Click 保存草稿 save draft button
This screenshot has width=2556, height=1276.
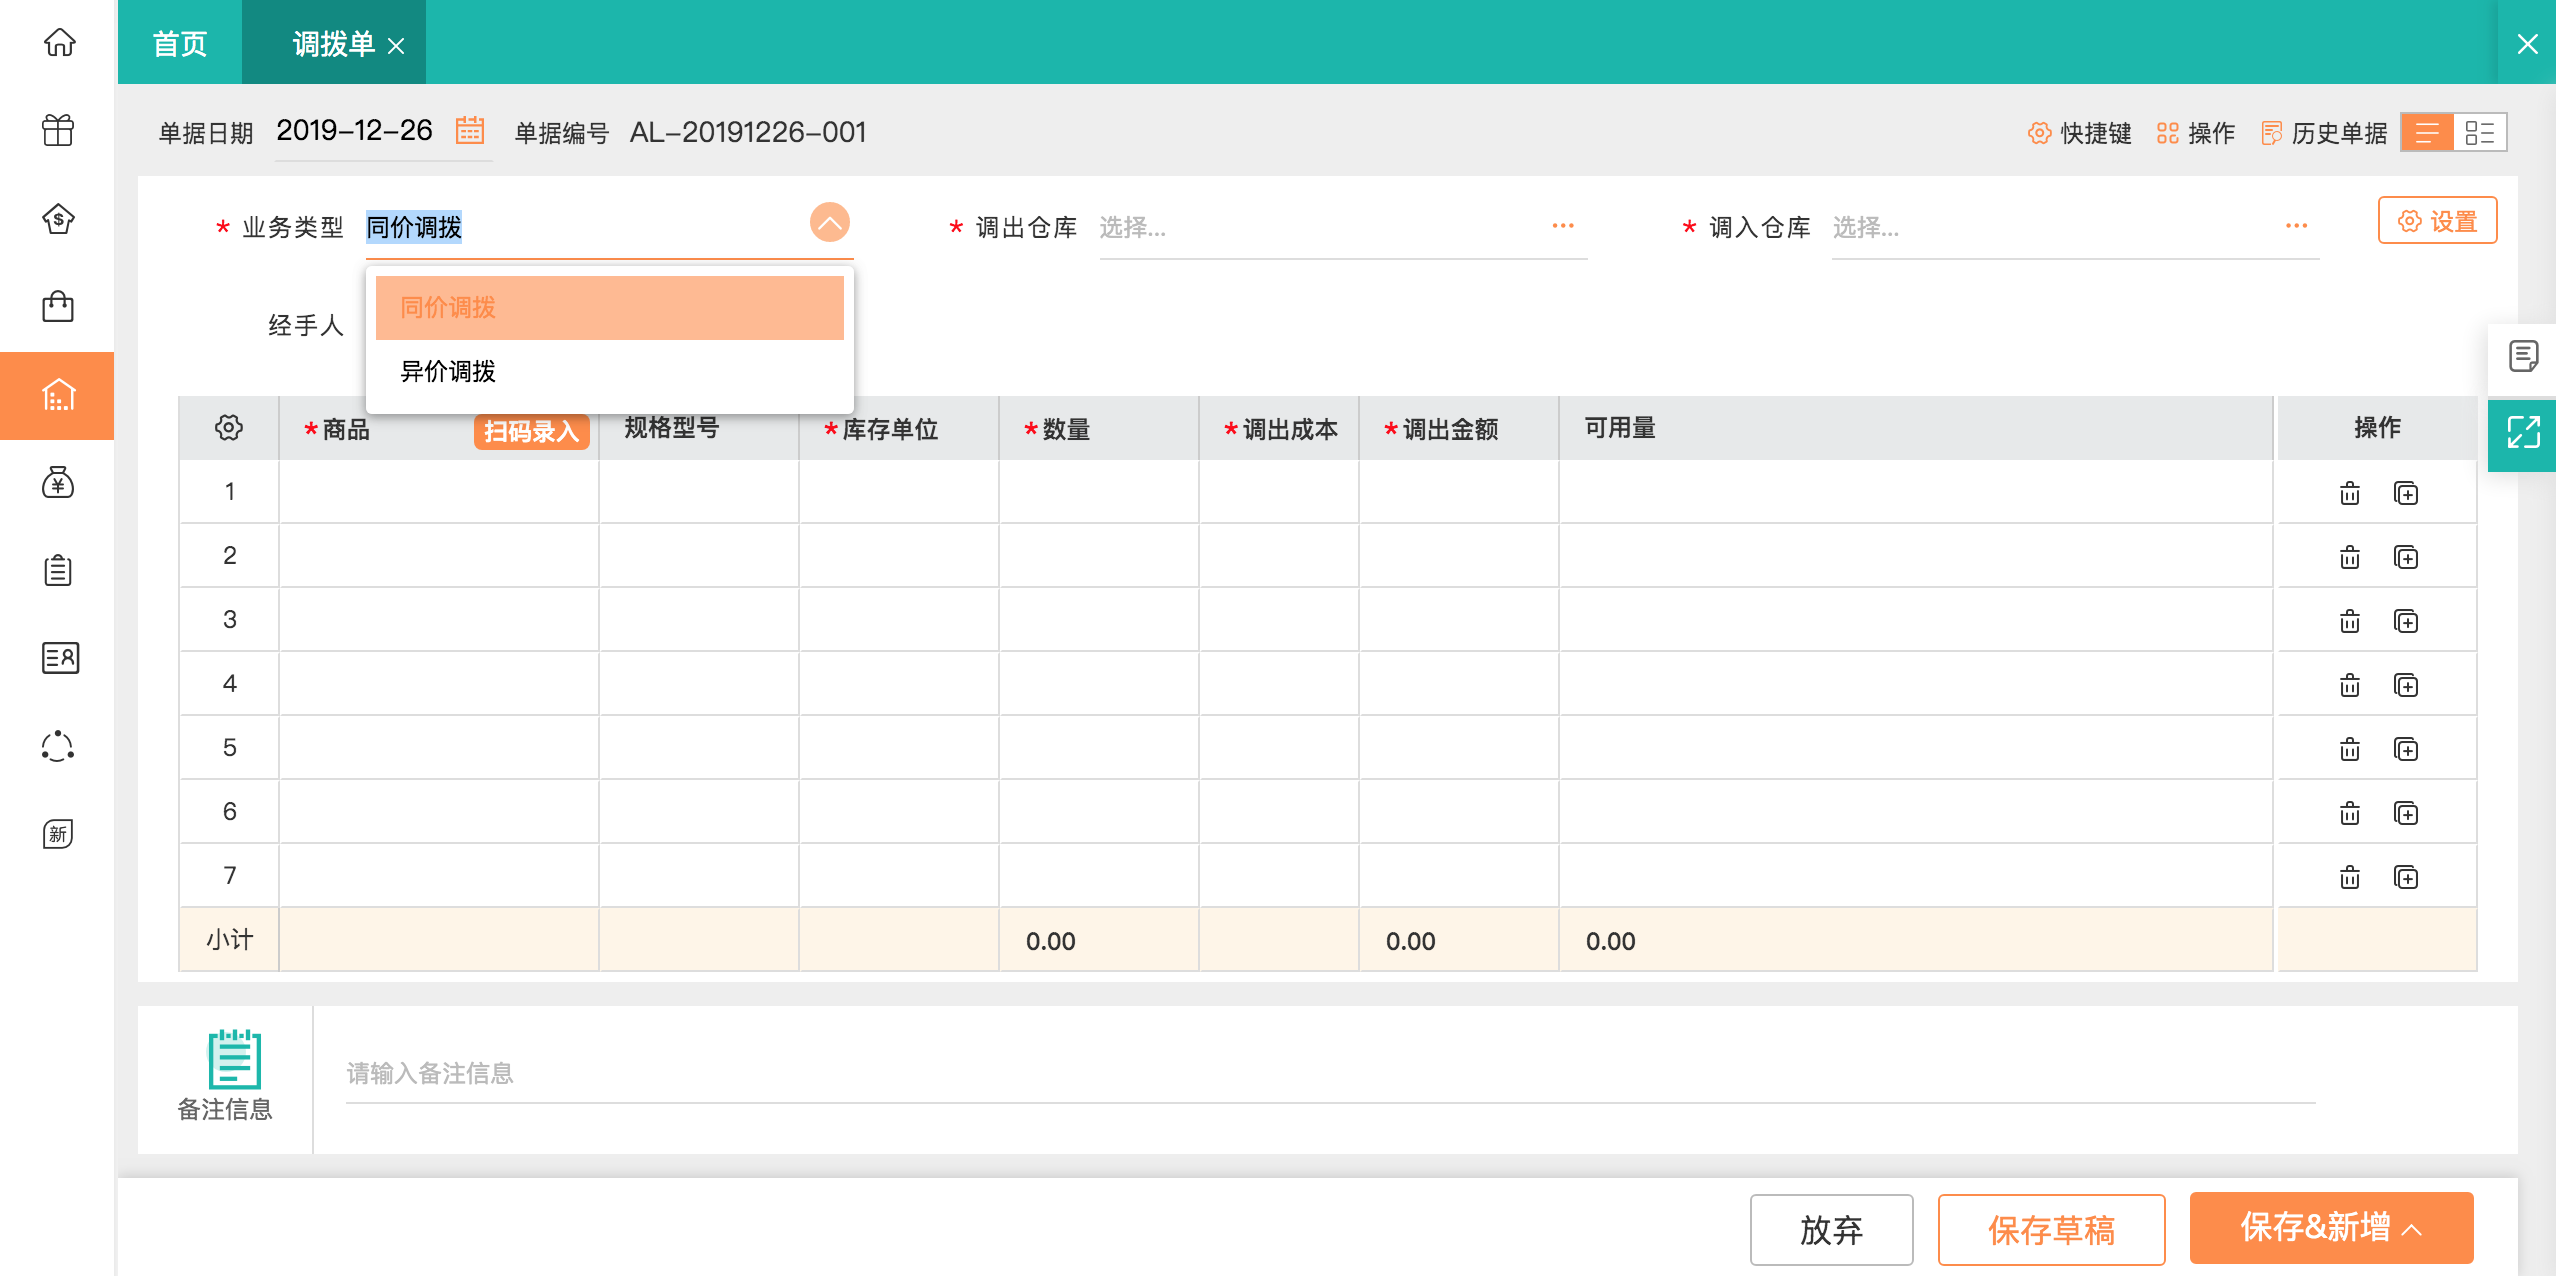pos(2051,1227)
